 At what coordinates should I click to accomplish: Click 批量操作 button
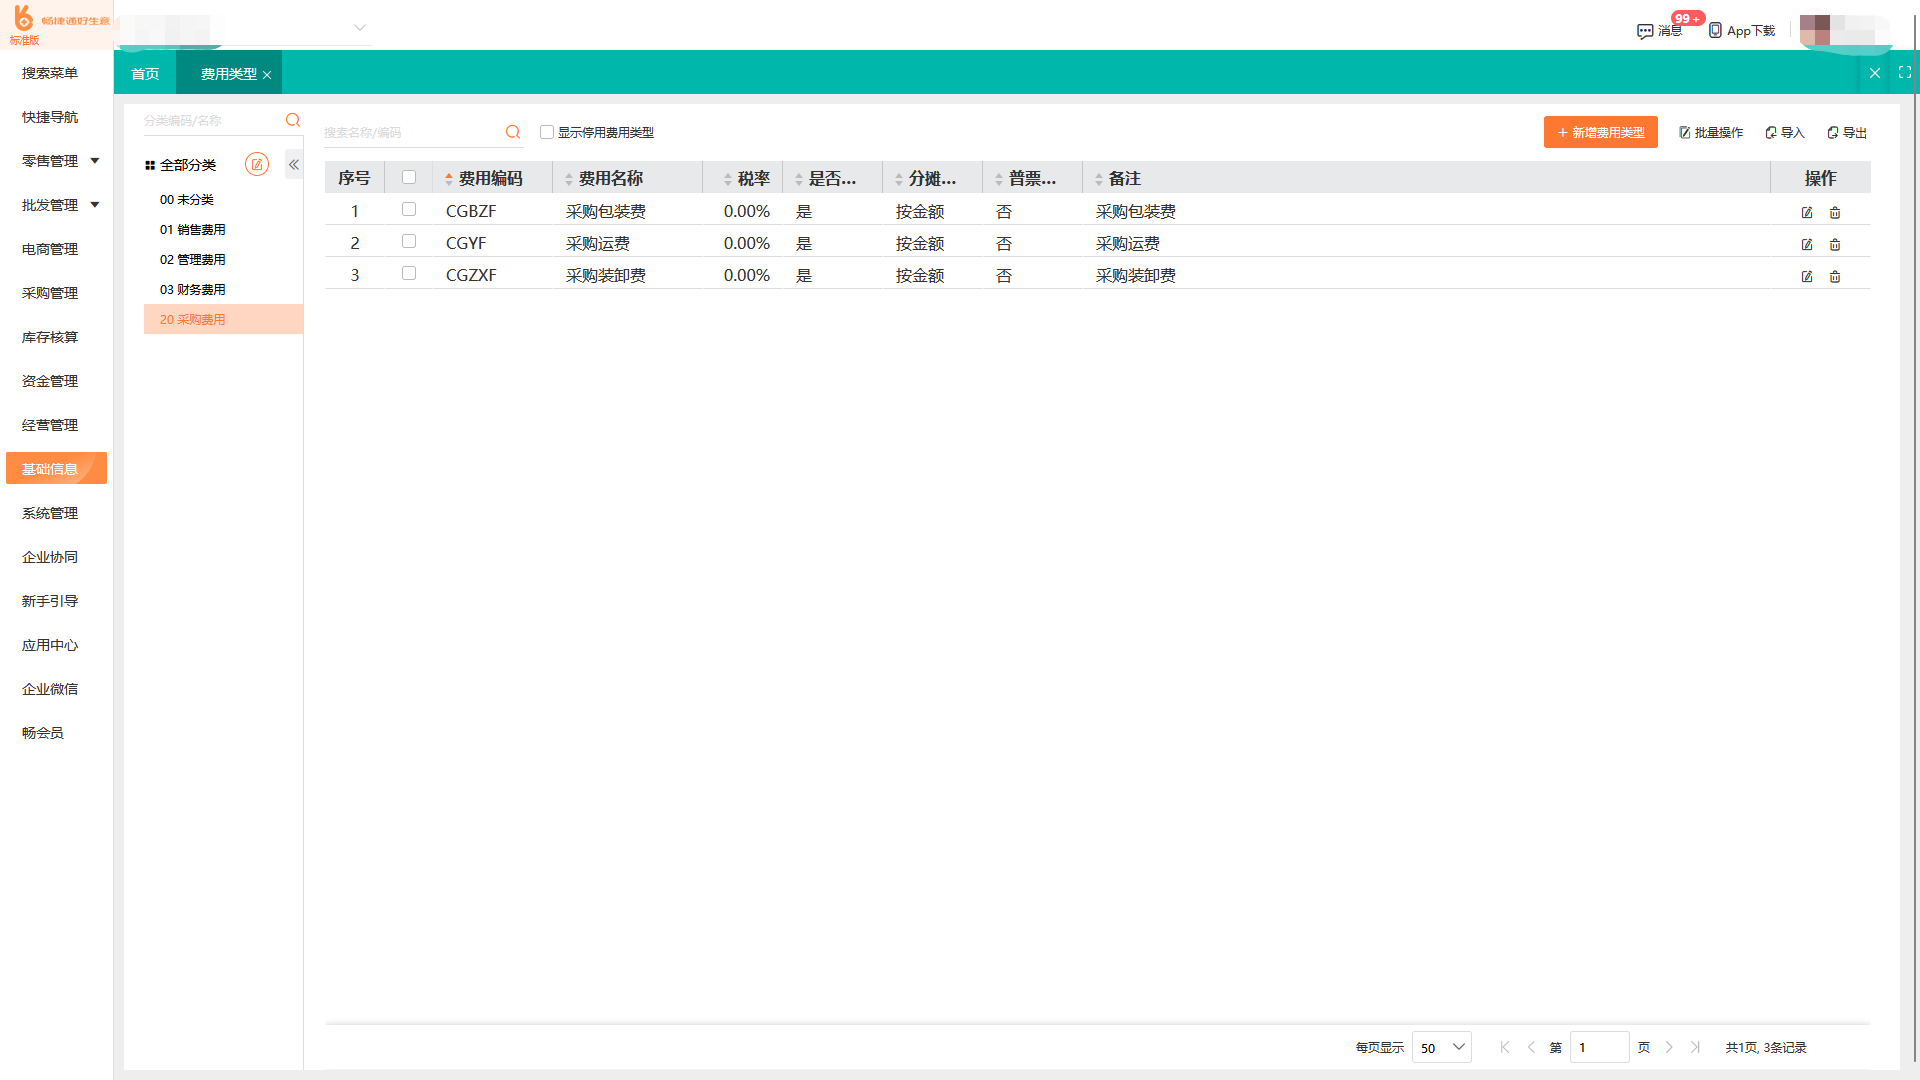[1709, 131]
